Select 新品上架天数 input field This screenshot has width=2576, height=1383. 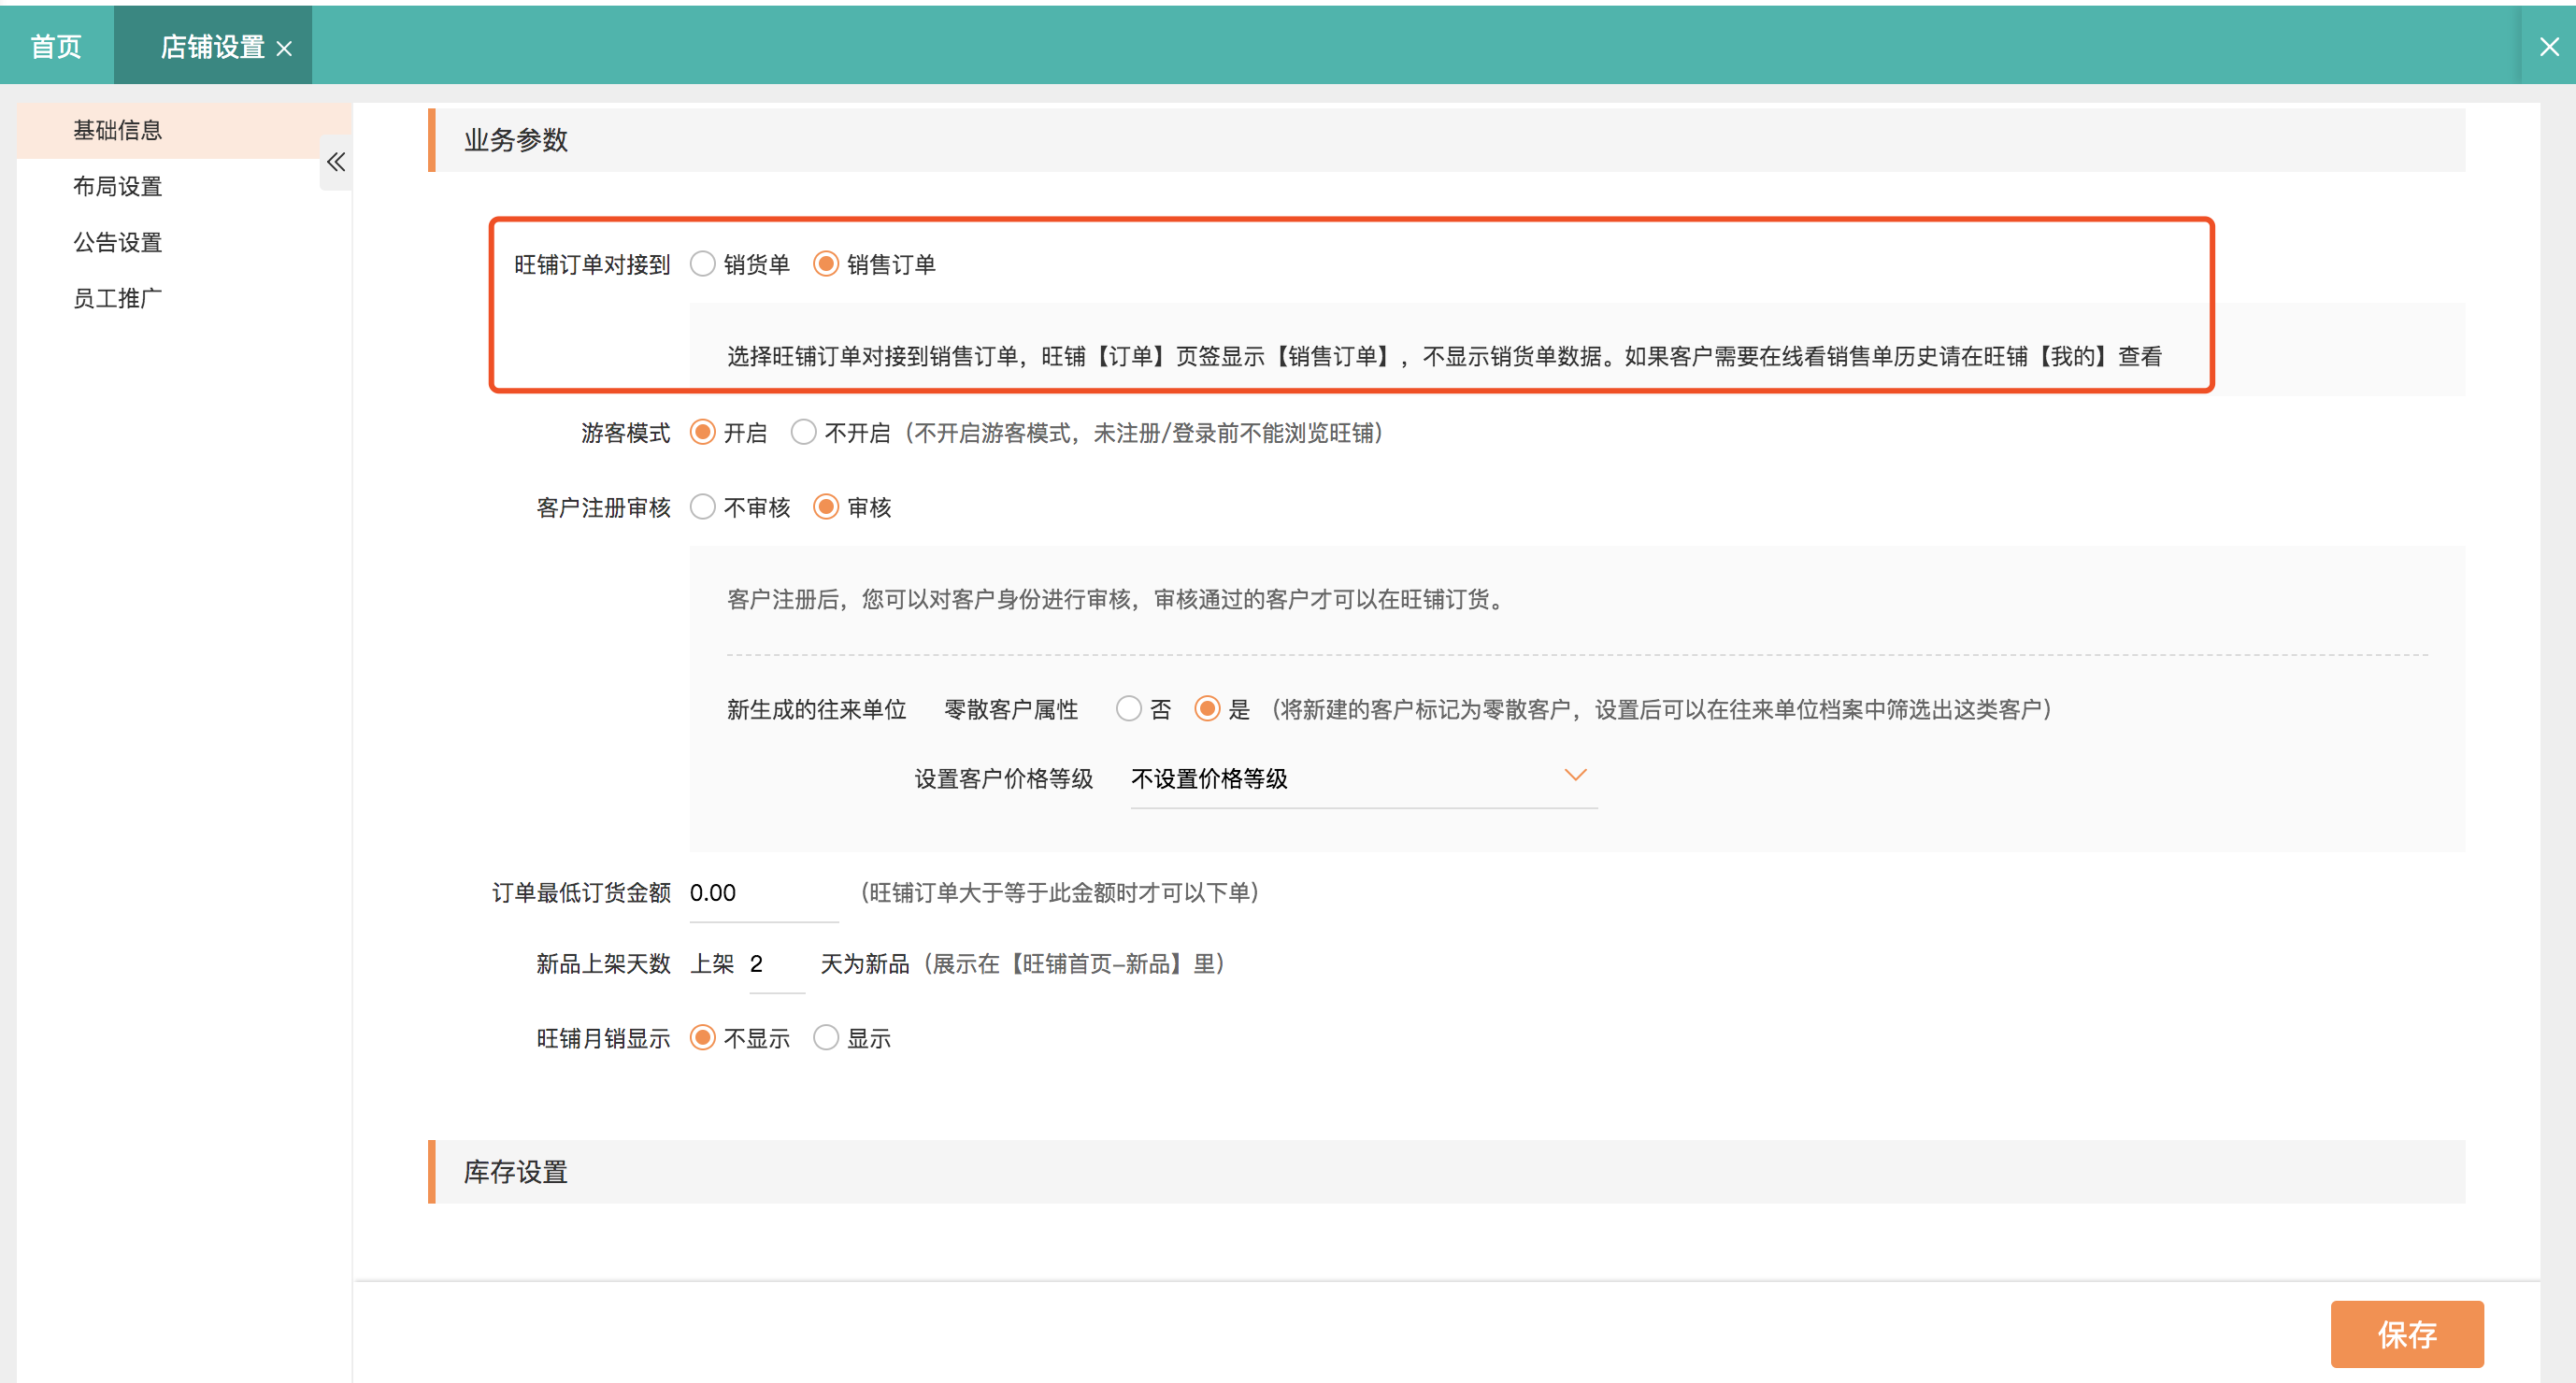coord(765,965)
